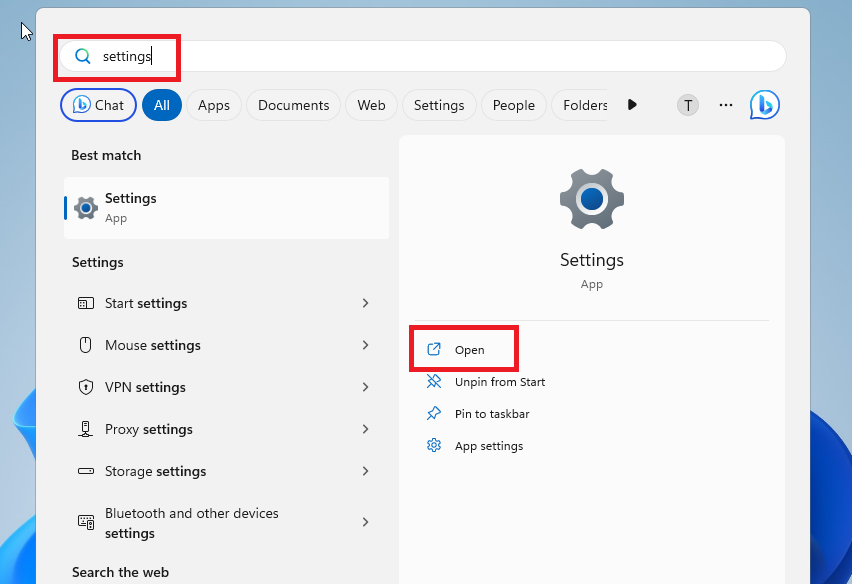Expand Start settings chevron
The image size is (852, 584).
(365, 303)
